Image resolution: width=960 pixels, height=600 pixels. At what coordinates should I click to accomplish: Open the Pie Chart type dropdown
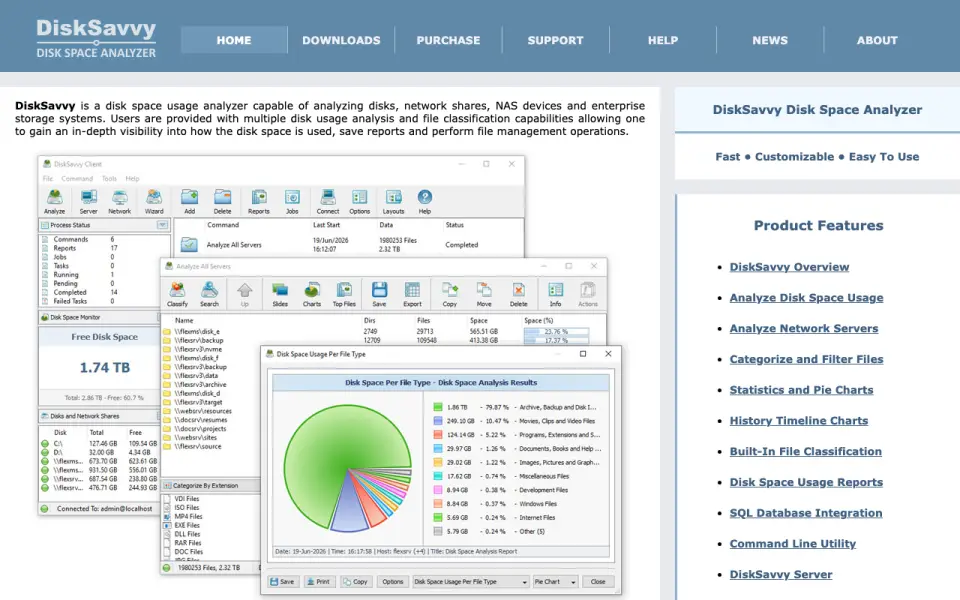tap(555, 582)
